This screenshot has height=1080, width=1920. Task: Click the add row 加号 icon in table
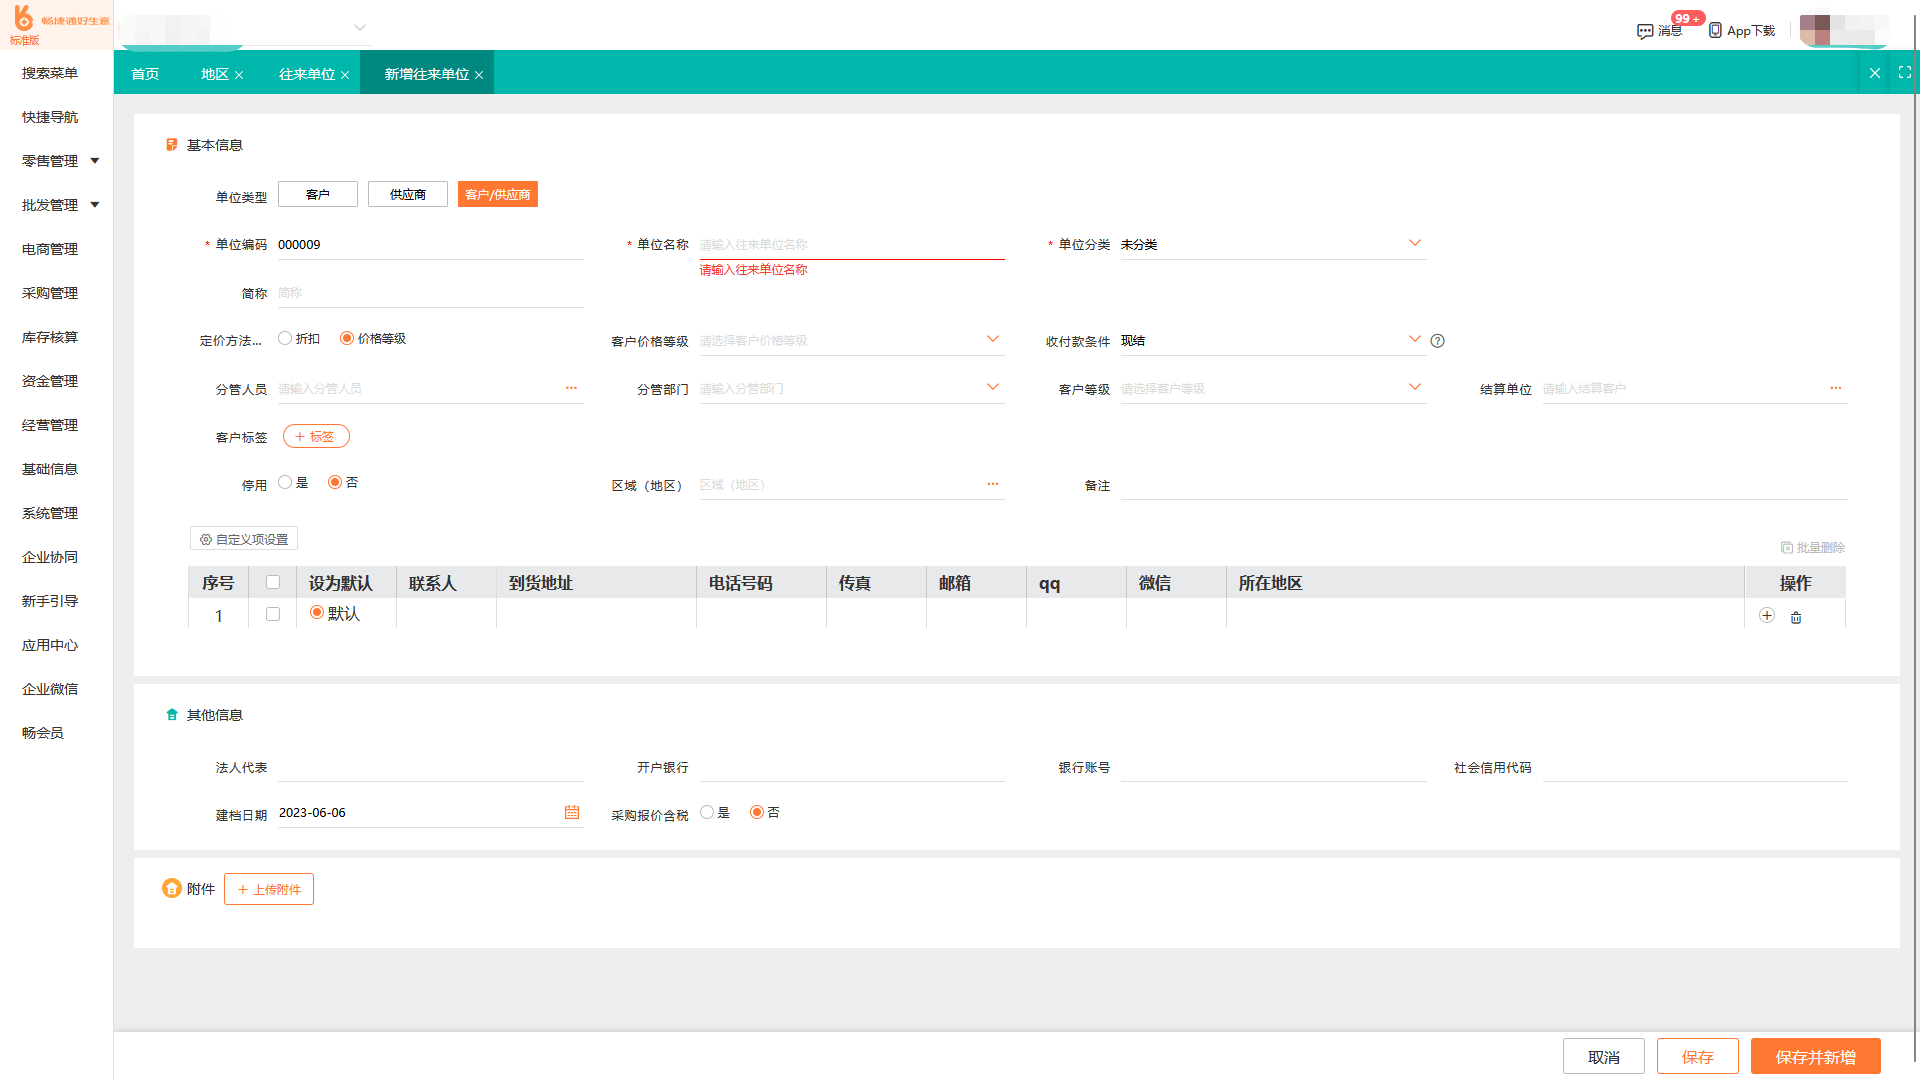[1767, 615]
